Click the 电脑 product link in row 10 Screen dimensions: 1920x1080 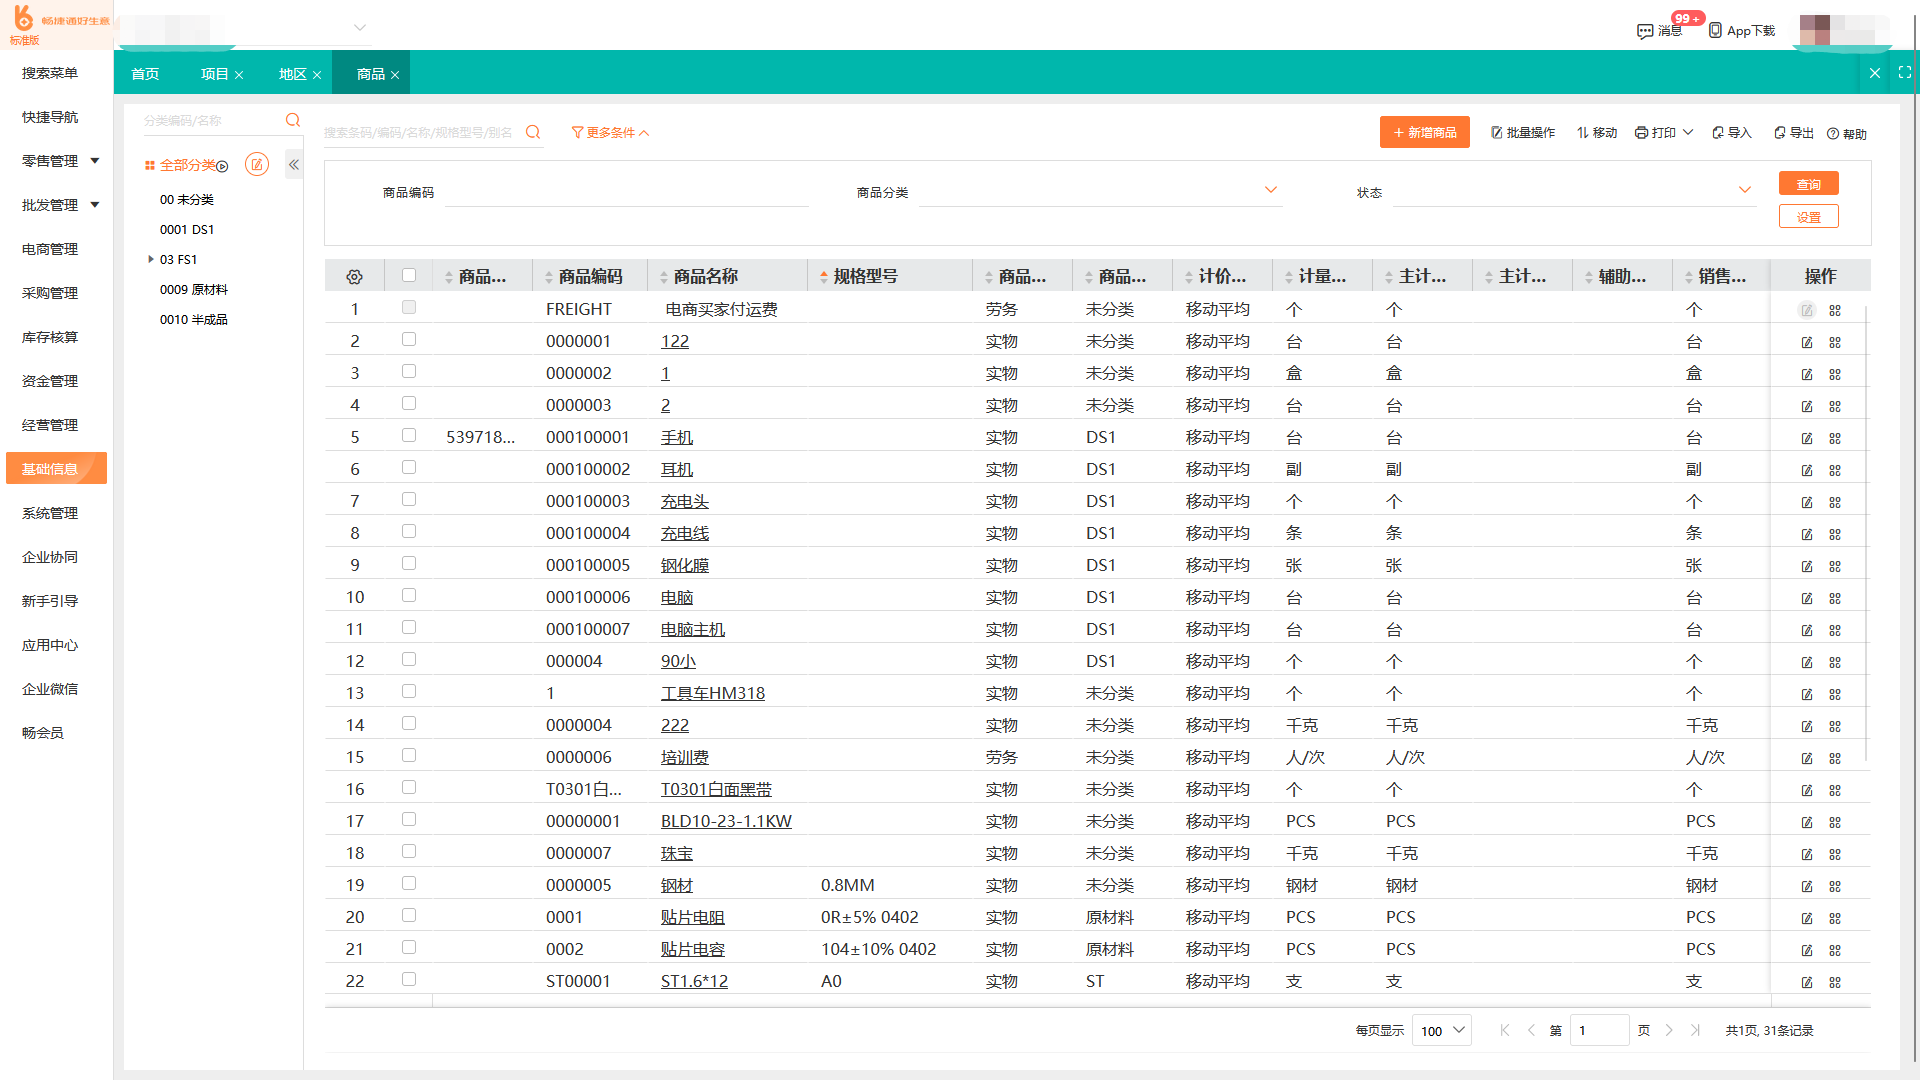pyautogui.click(x=676, y=597)
